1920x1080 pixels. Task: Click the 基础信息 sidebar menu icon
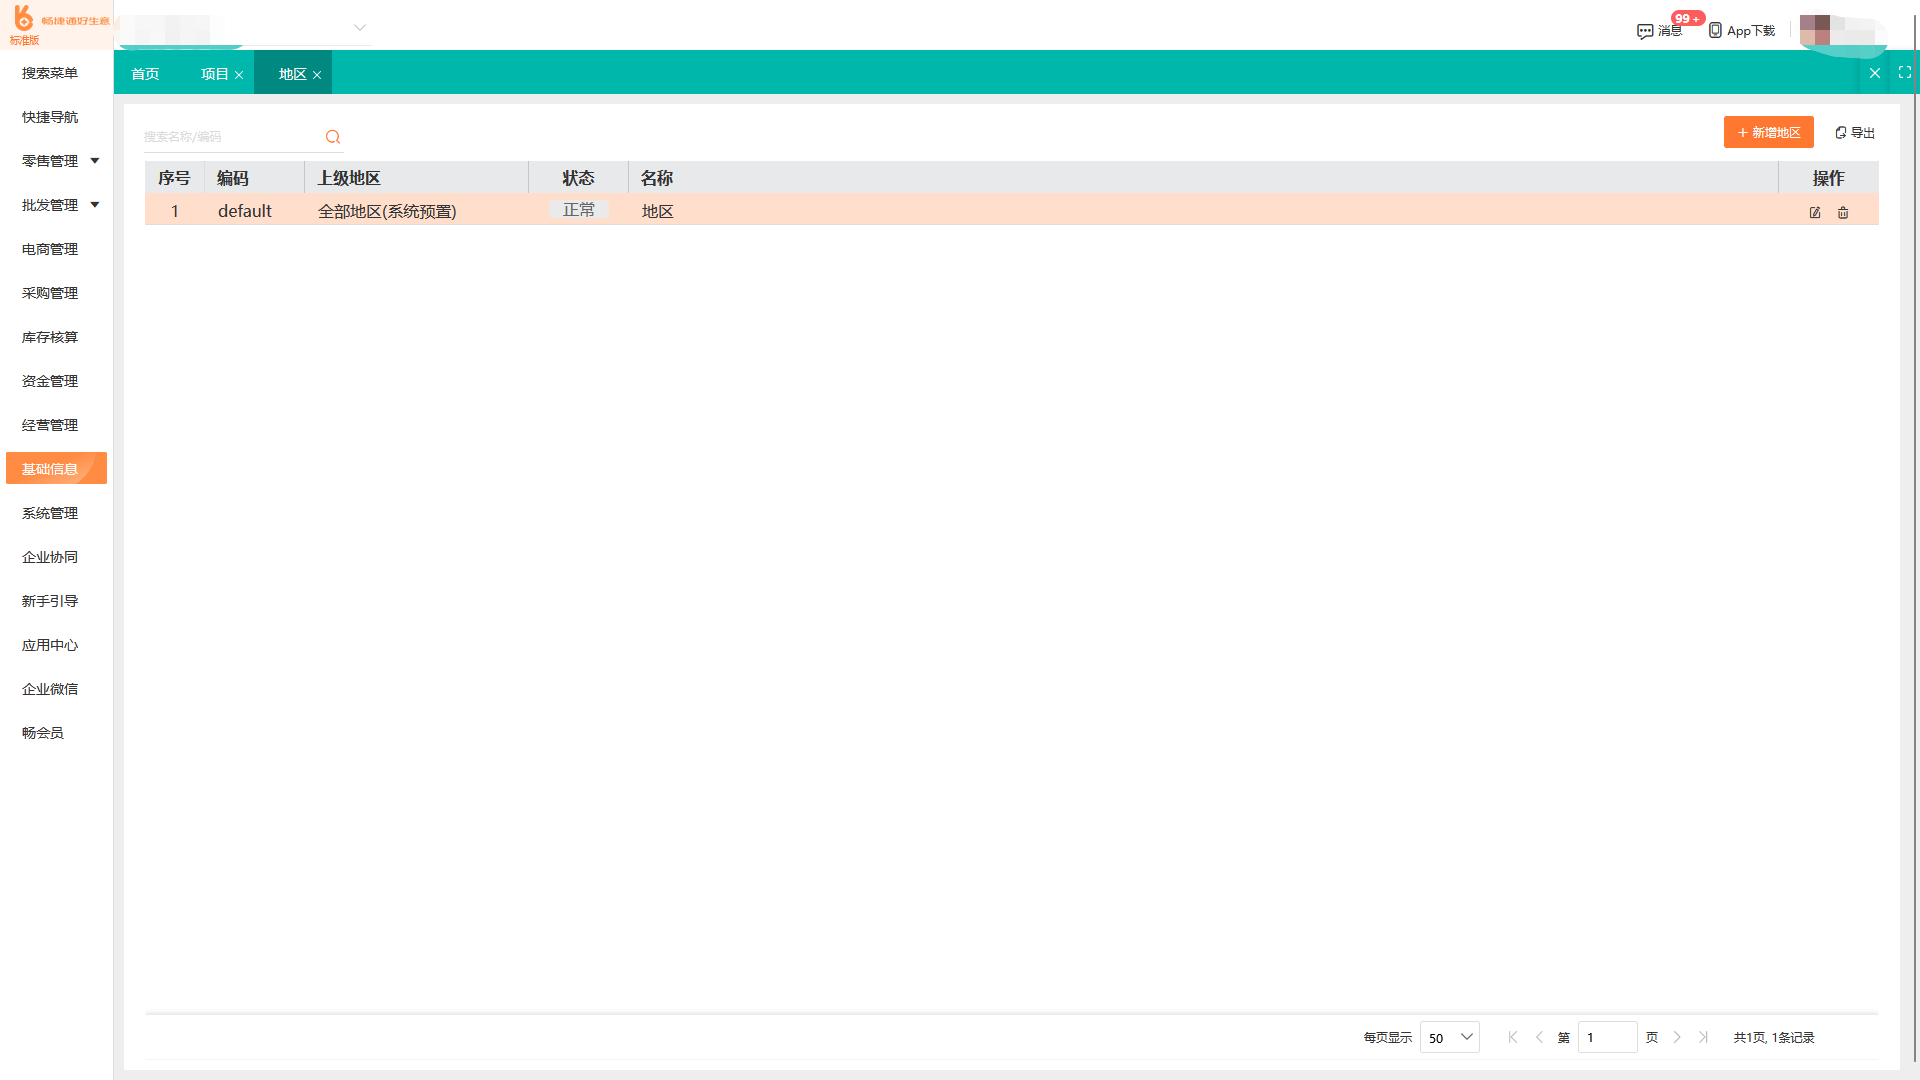(54, 468)
